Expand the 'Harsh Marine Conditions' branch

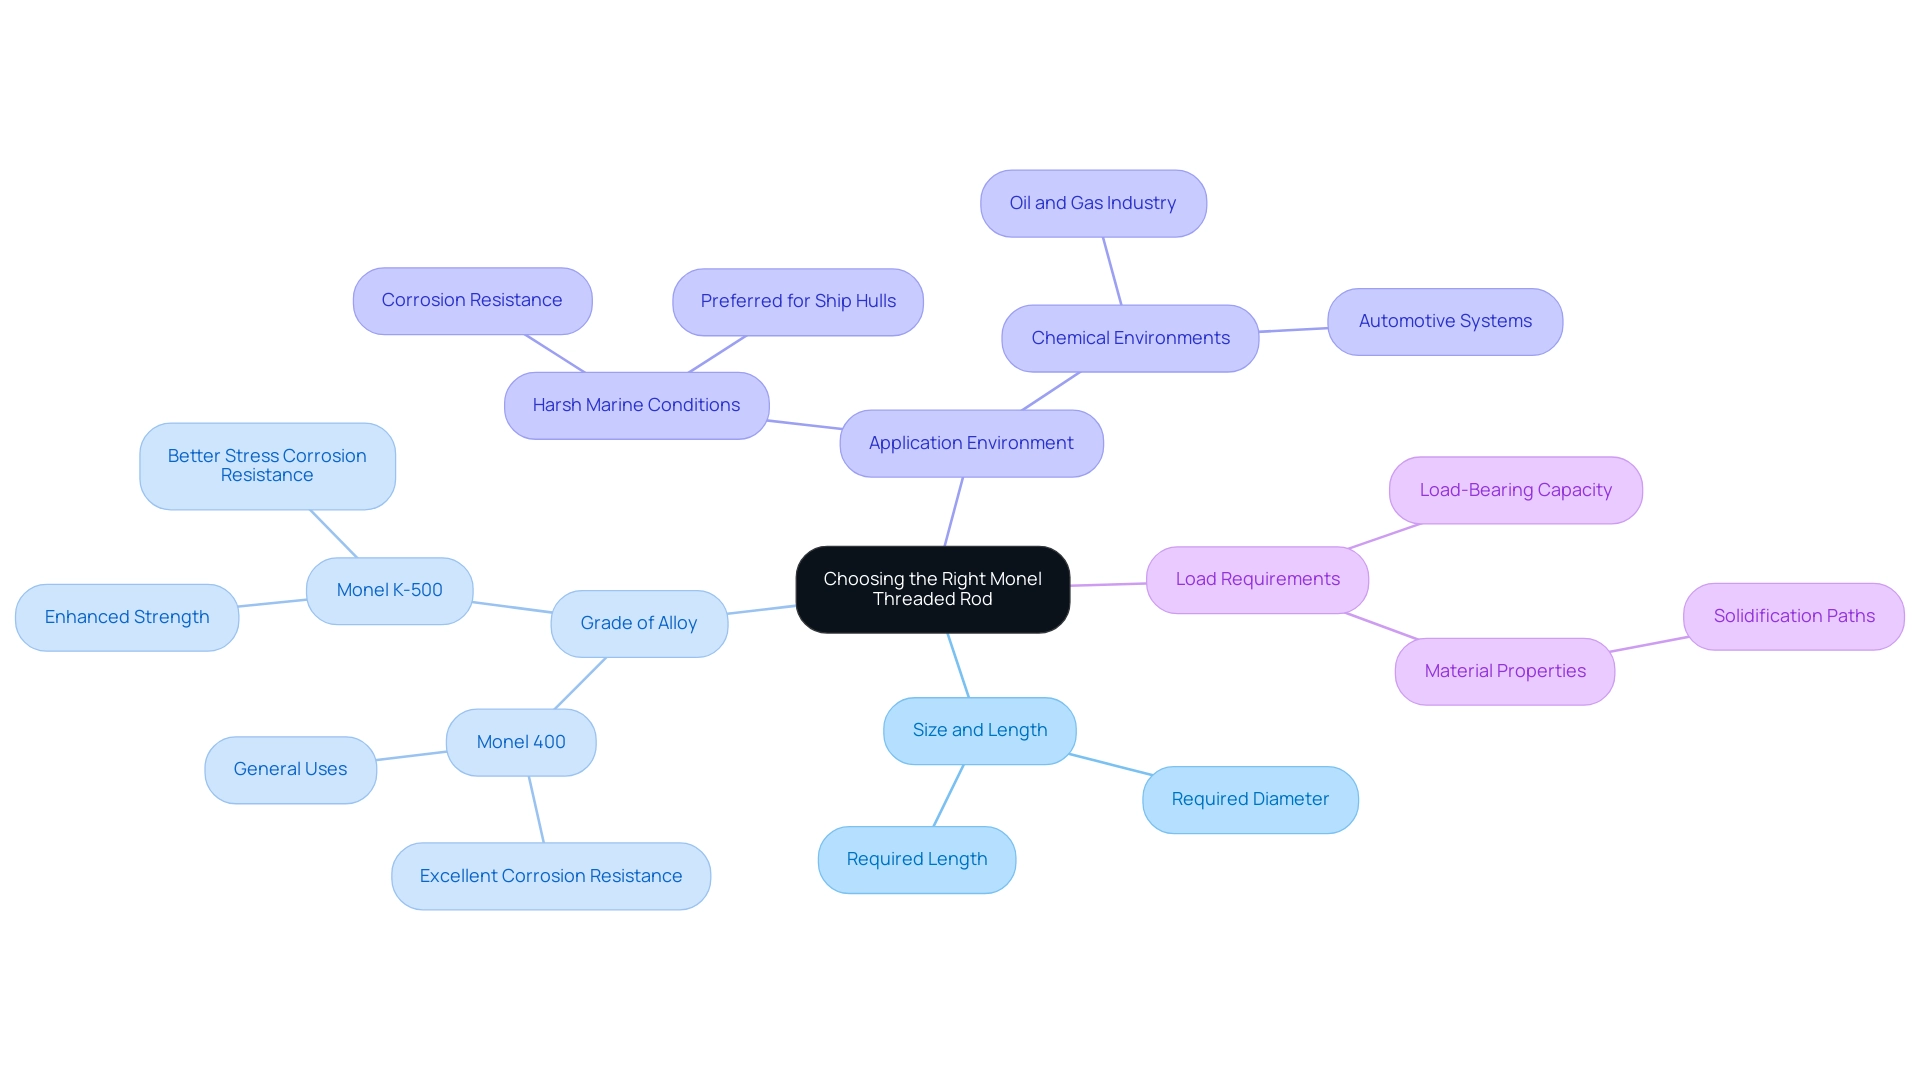pos(638,404)
